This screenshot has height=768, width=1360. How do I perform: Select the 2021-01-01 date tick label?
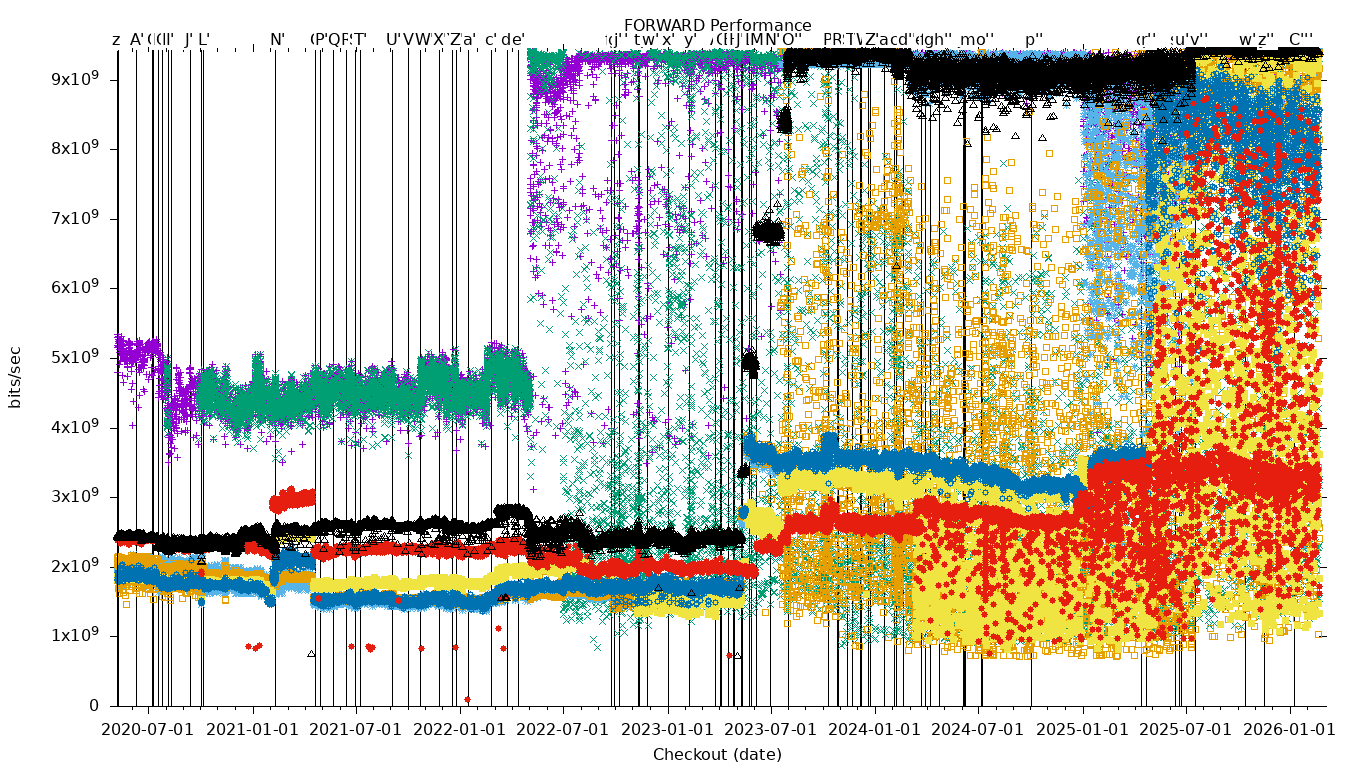click(x=252, y=729)
